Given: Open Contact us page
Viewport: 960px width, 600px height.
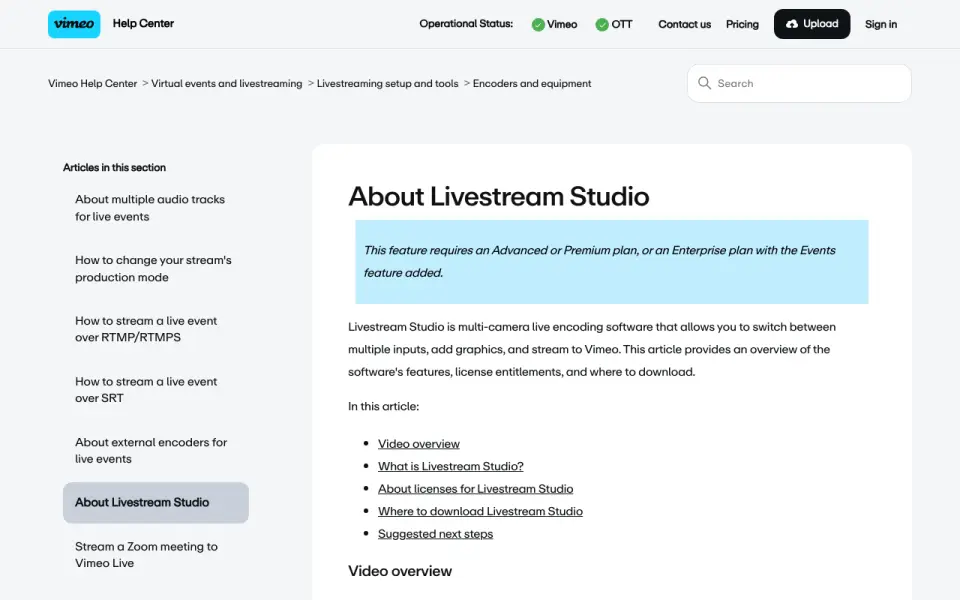Looking at the screenshot, I should 684,24.
